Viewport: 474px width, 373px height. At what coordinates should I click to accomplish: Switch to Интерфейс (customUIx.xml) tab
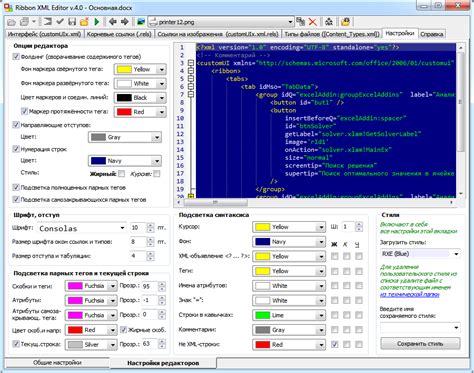pos(44,34)
